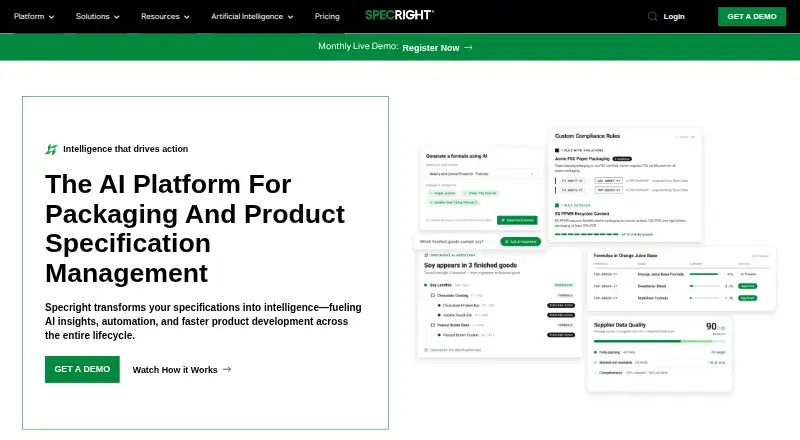Image resolution: width=800 pixels, height=440 pixels.
Task: Click the Specright logo
Action: click(399, 15)
